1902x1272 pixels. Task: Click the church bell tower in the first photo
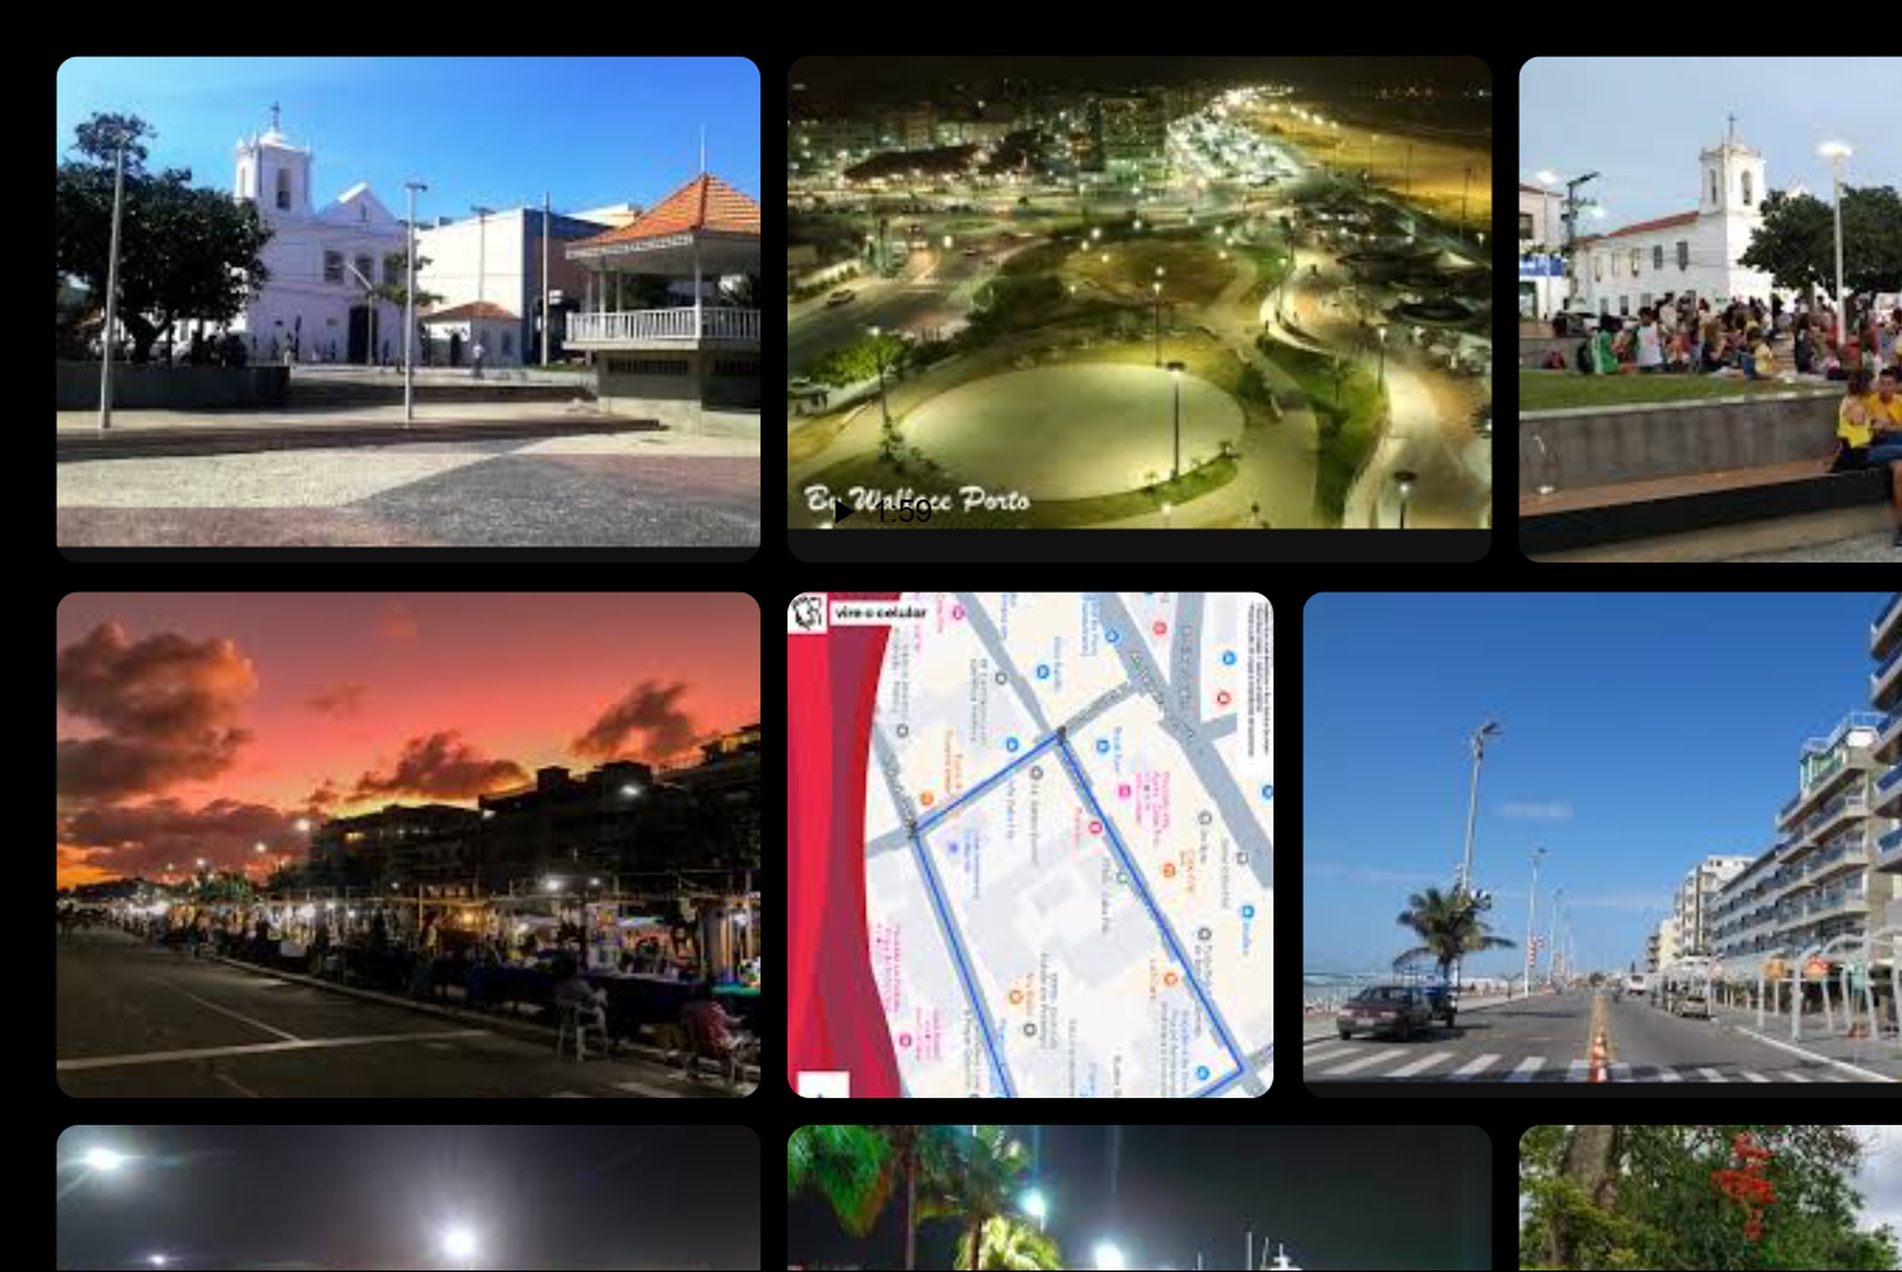273,165
